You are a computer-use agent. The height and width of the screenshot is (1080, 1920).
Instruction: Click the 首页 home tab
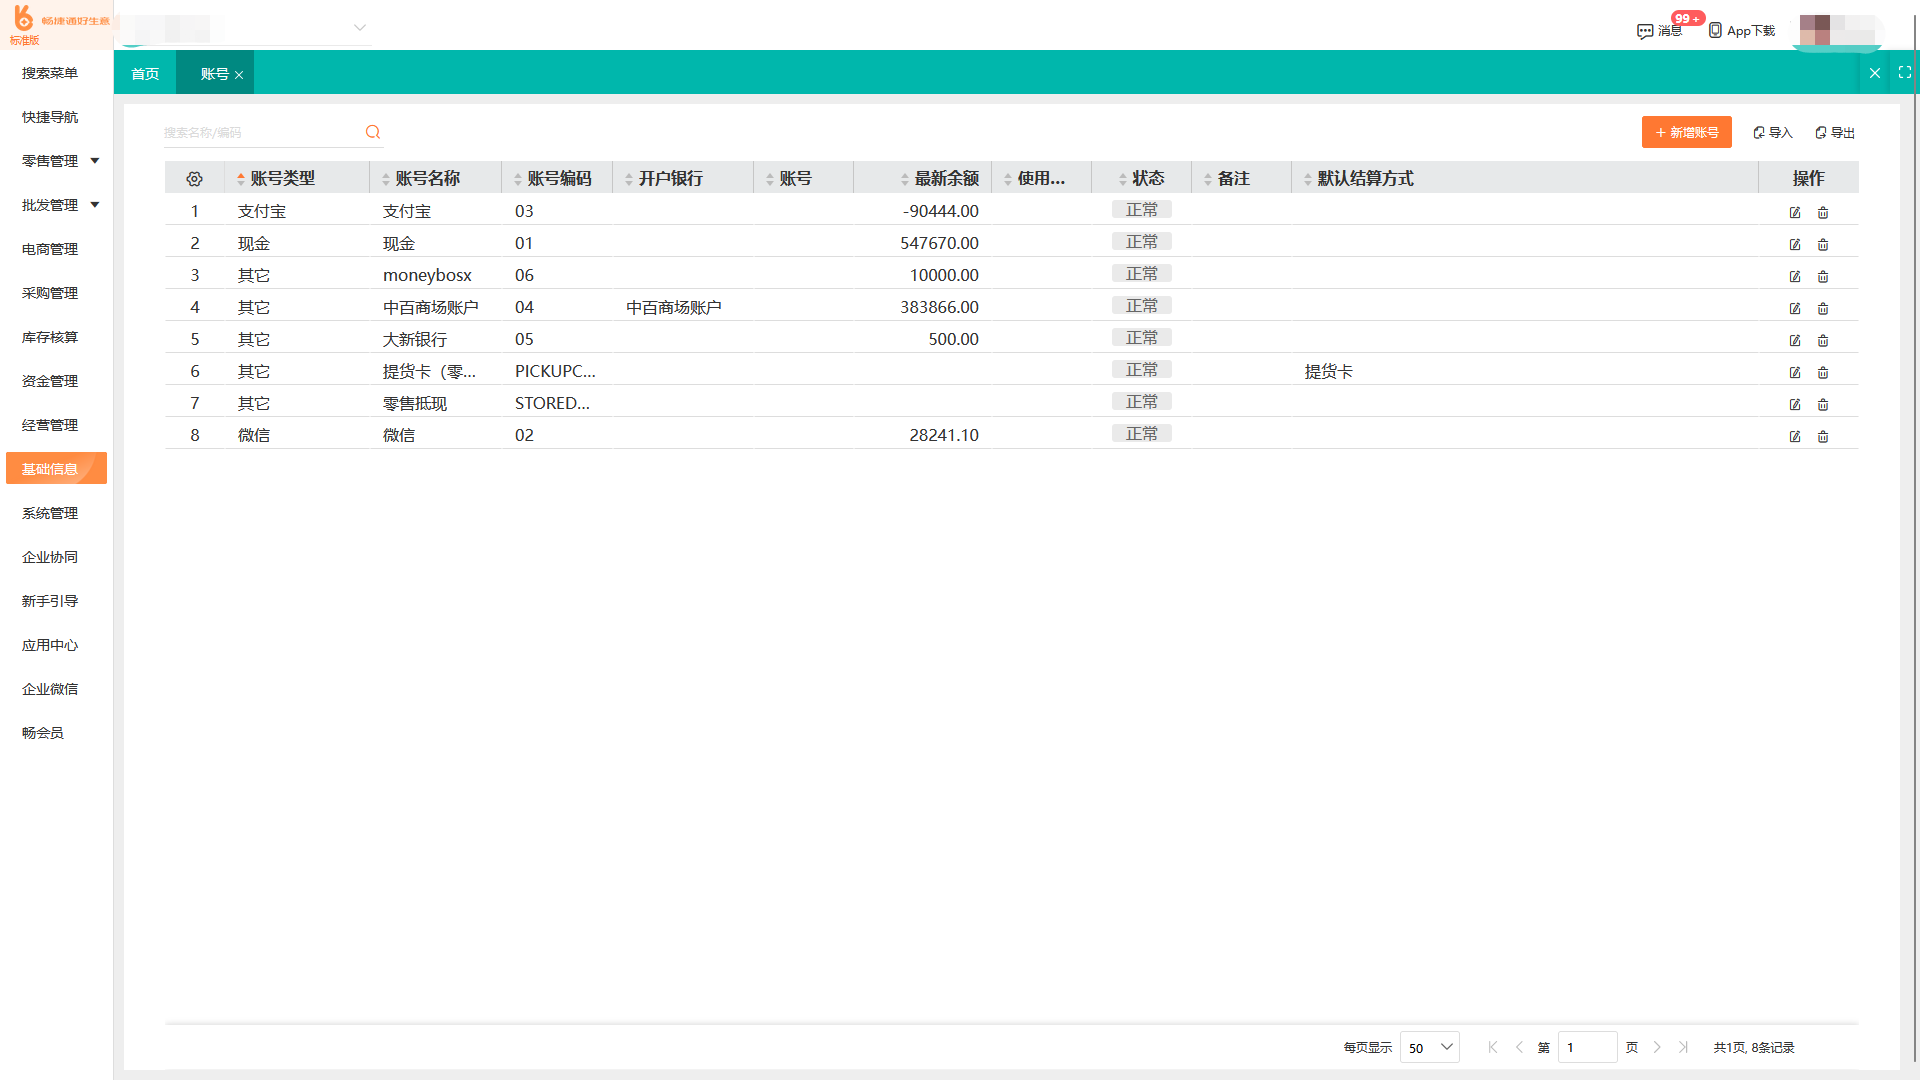coord(145,74)
